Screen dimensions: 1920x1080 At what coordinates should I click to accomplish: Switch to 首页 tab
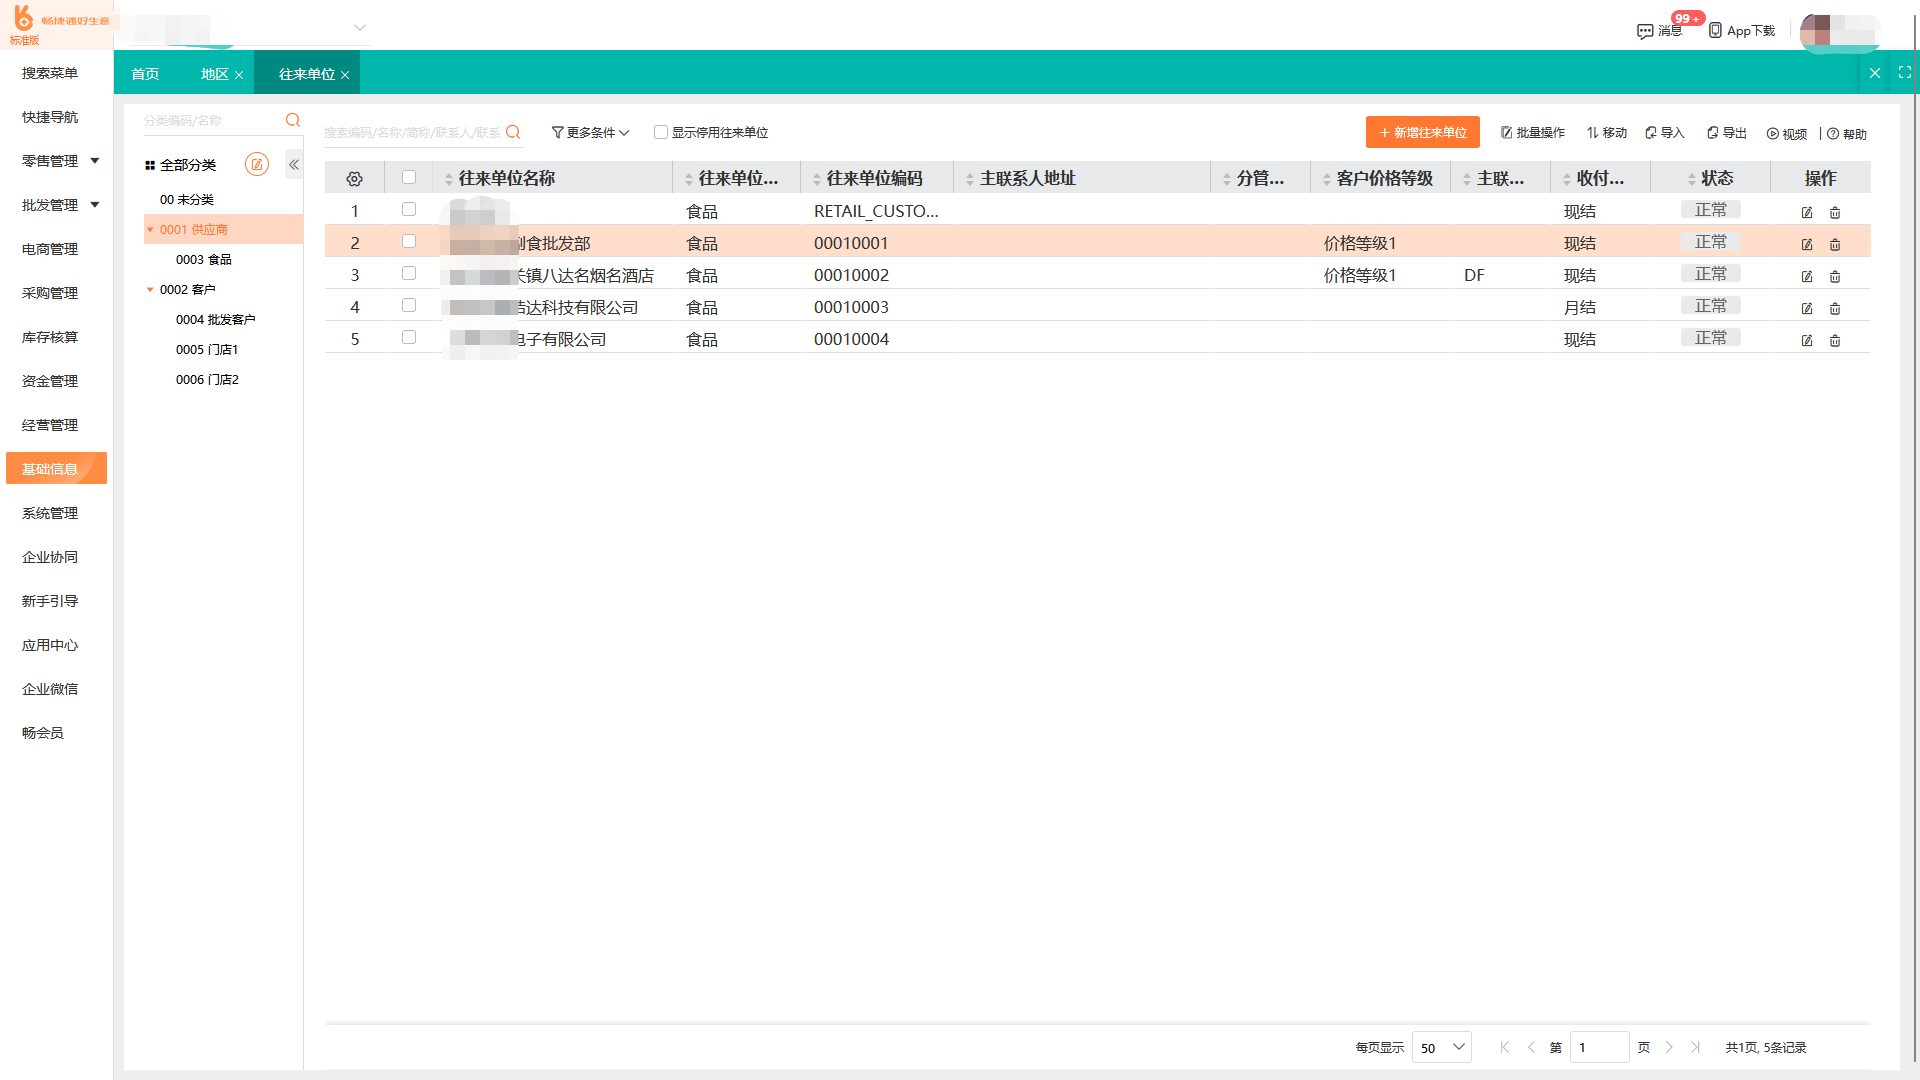click(145, 74)
